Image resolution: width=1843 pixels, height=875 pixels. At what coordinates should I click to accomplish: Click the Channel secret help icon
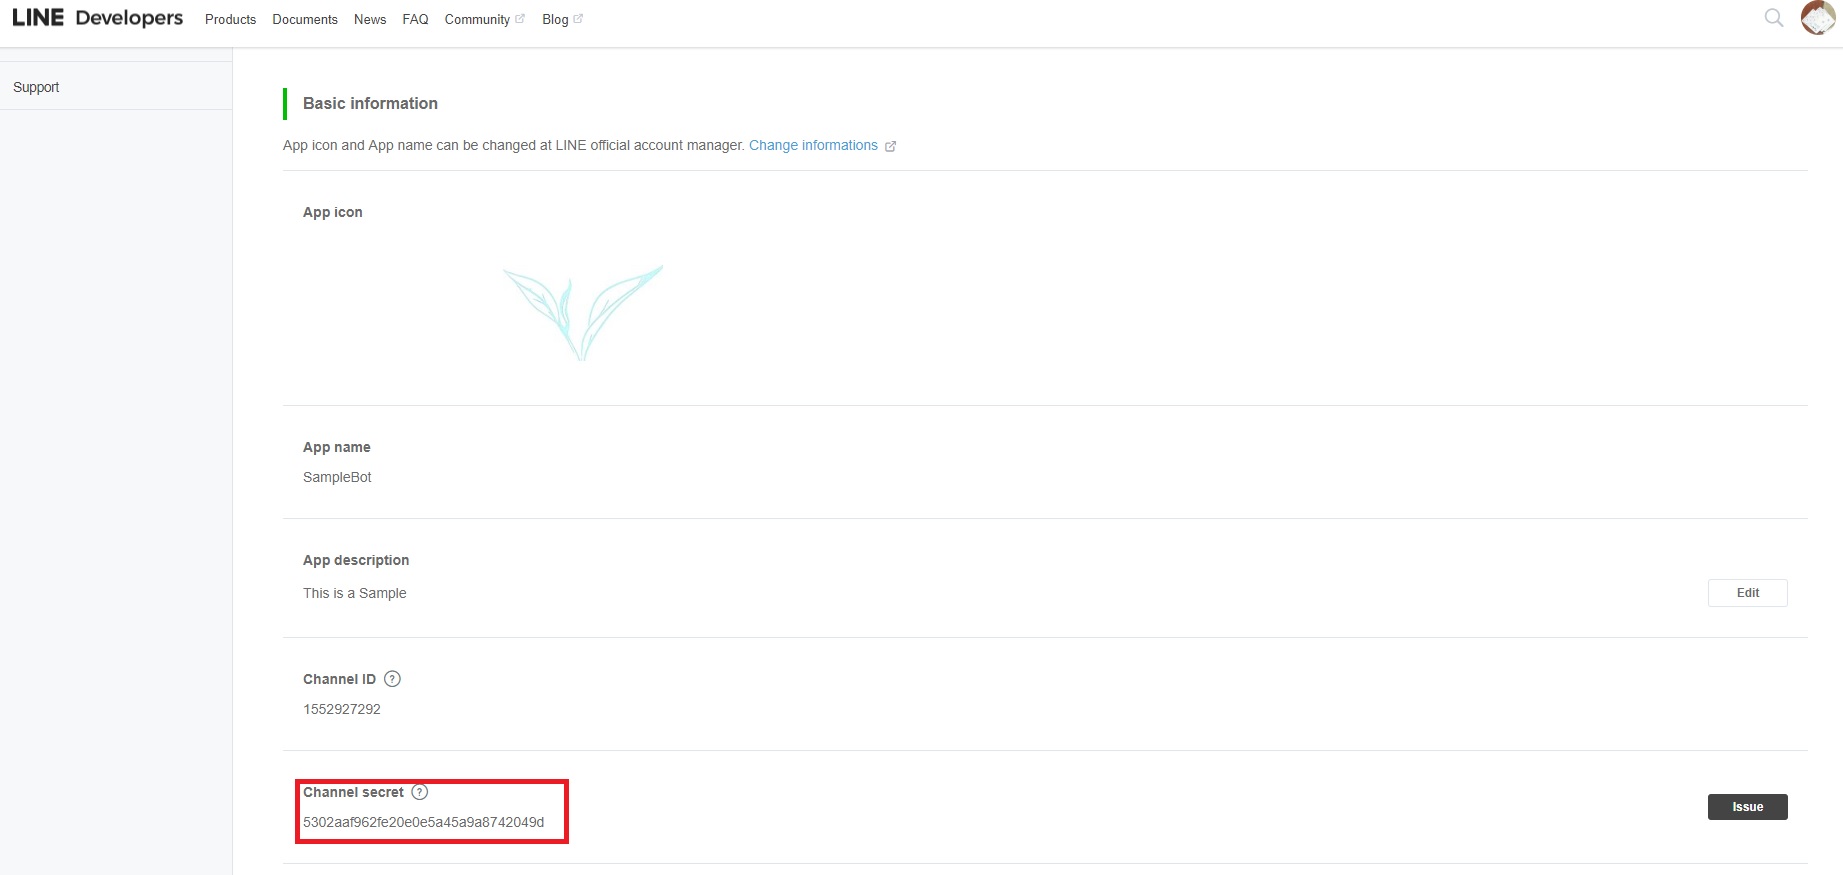coord(420,792)
